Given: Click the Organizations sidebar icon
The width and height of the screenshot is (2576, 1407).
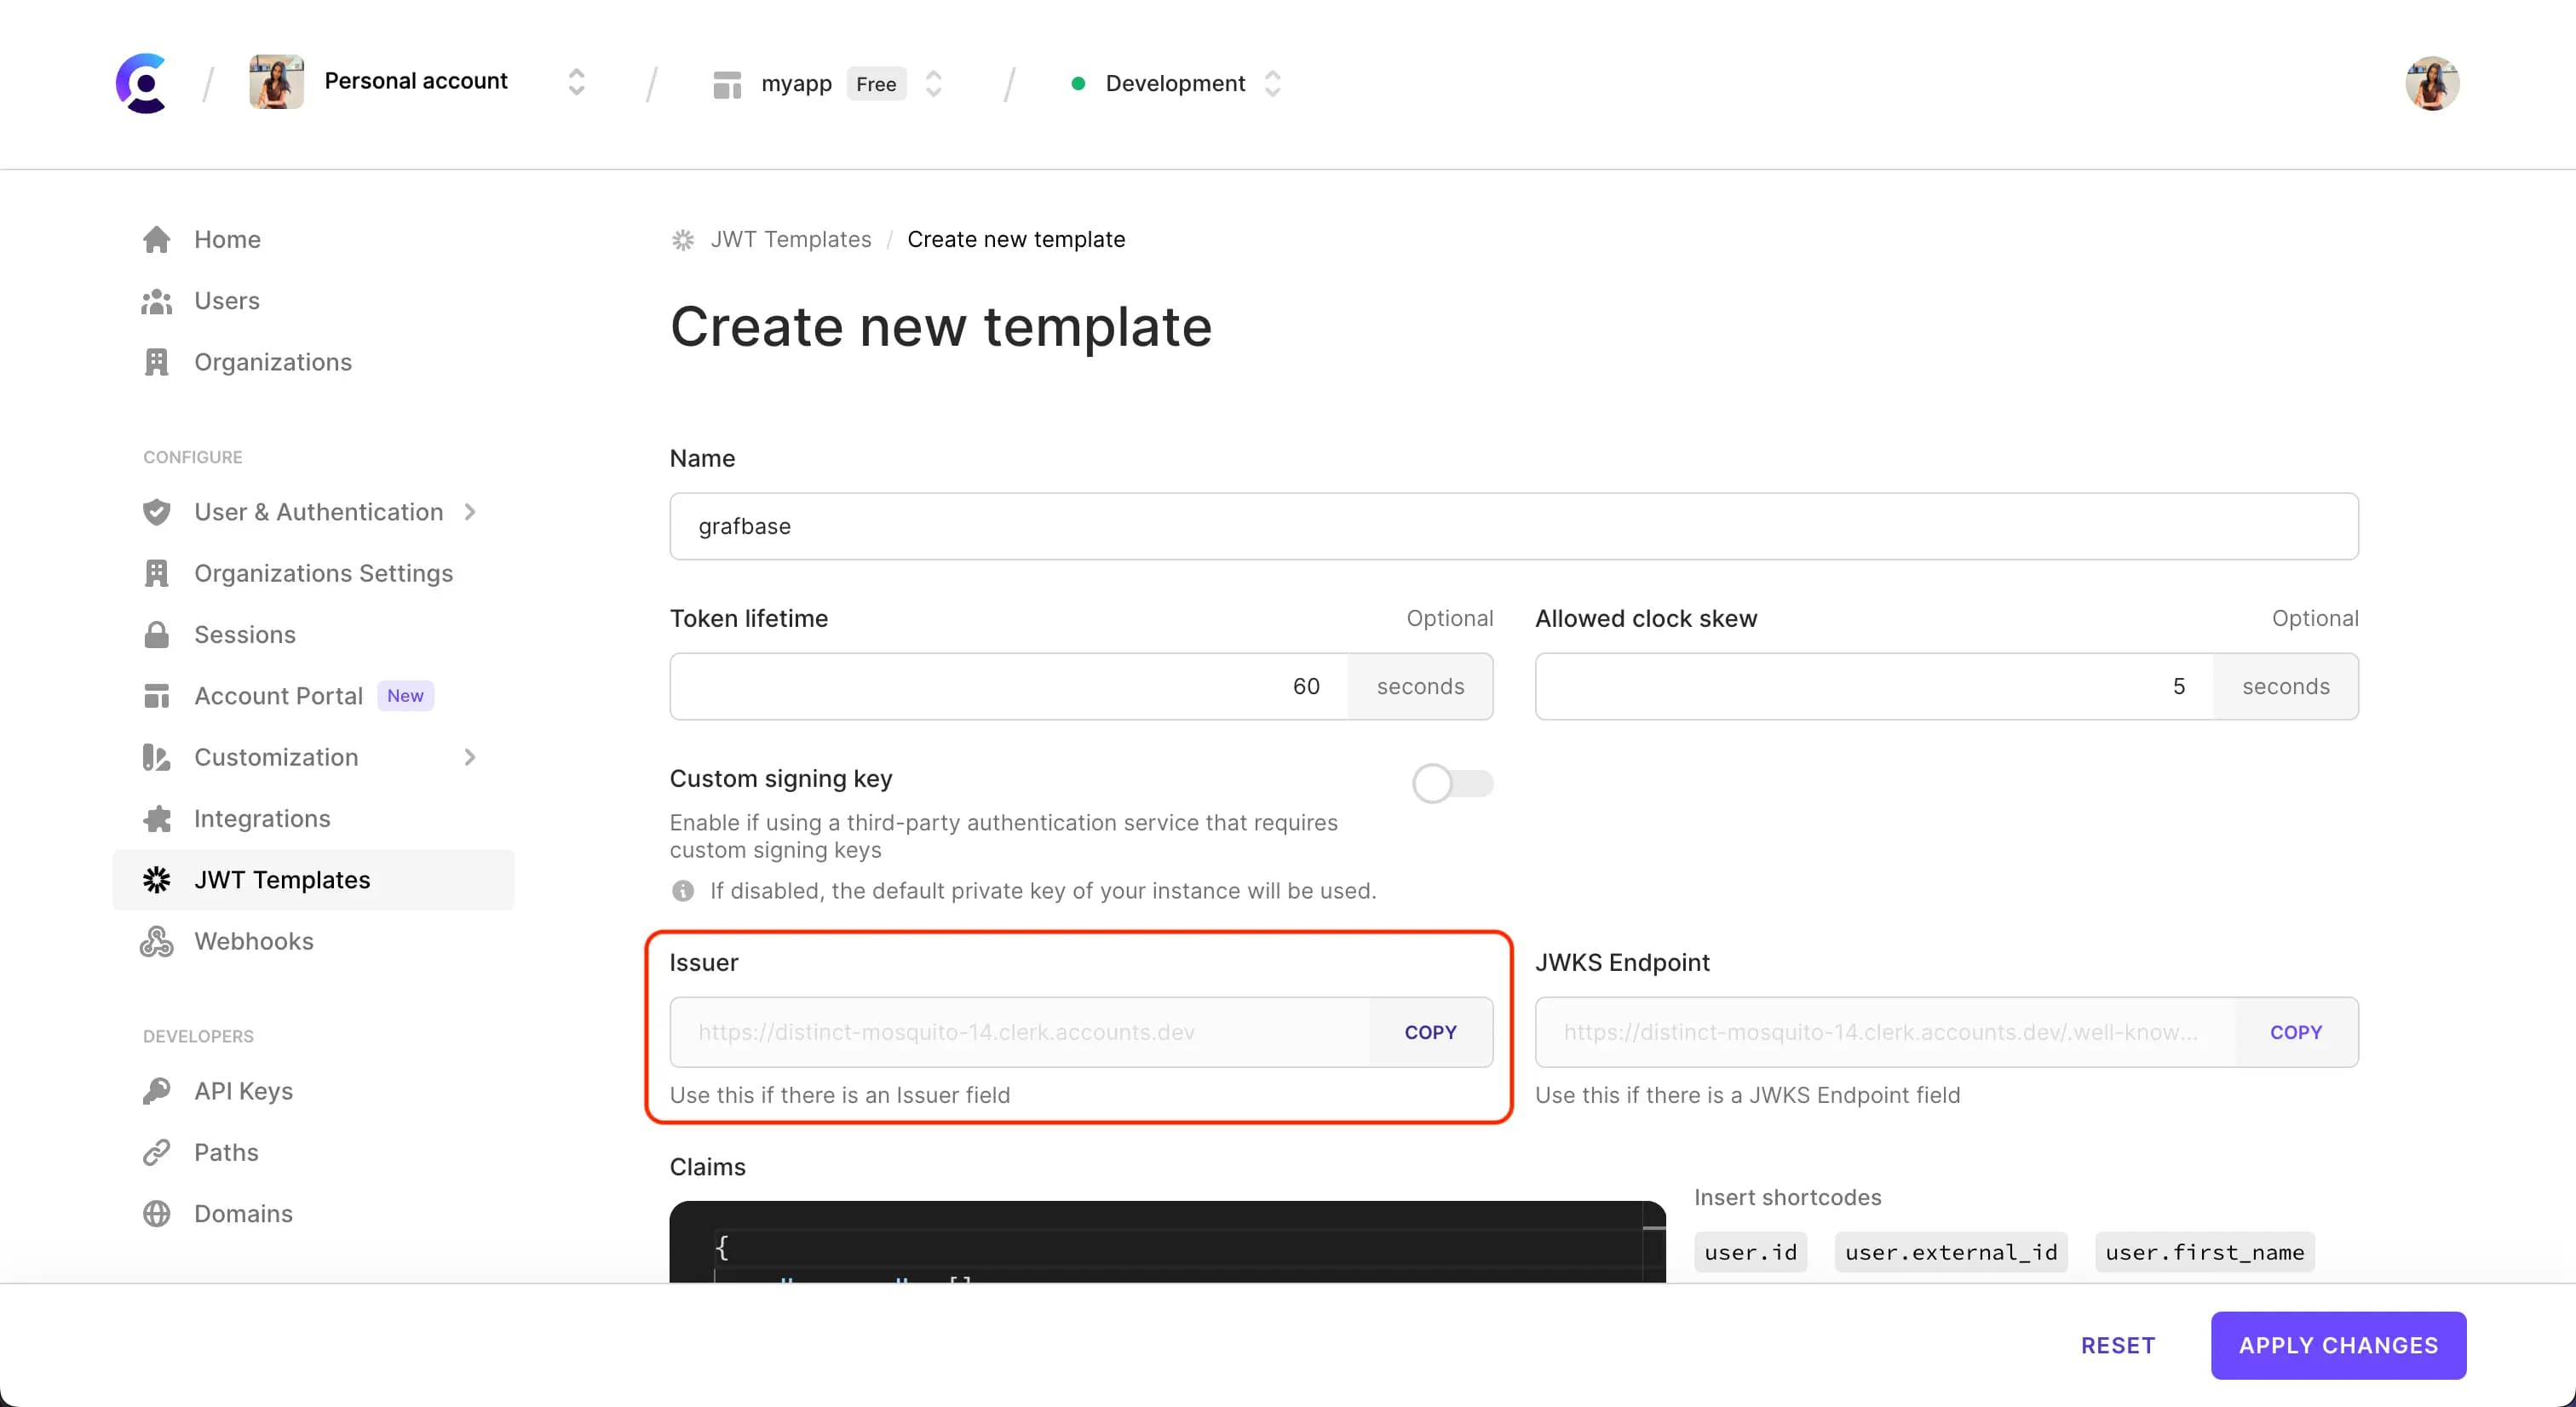Looking at the screenshot, I should click(x=158, y=362).
